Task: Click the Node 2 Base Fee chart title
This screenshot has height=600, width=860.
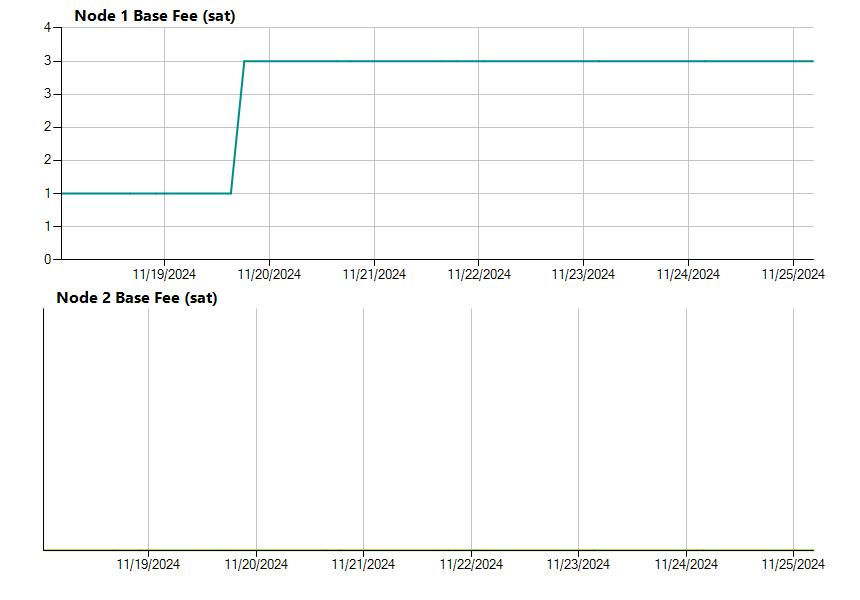Action: (137, 297)
